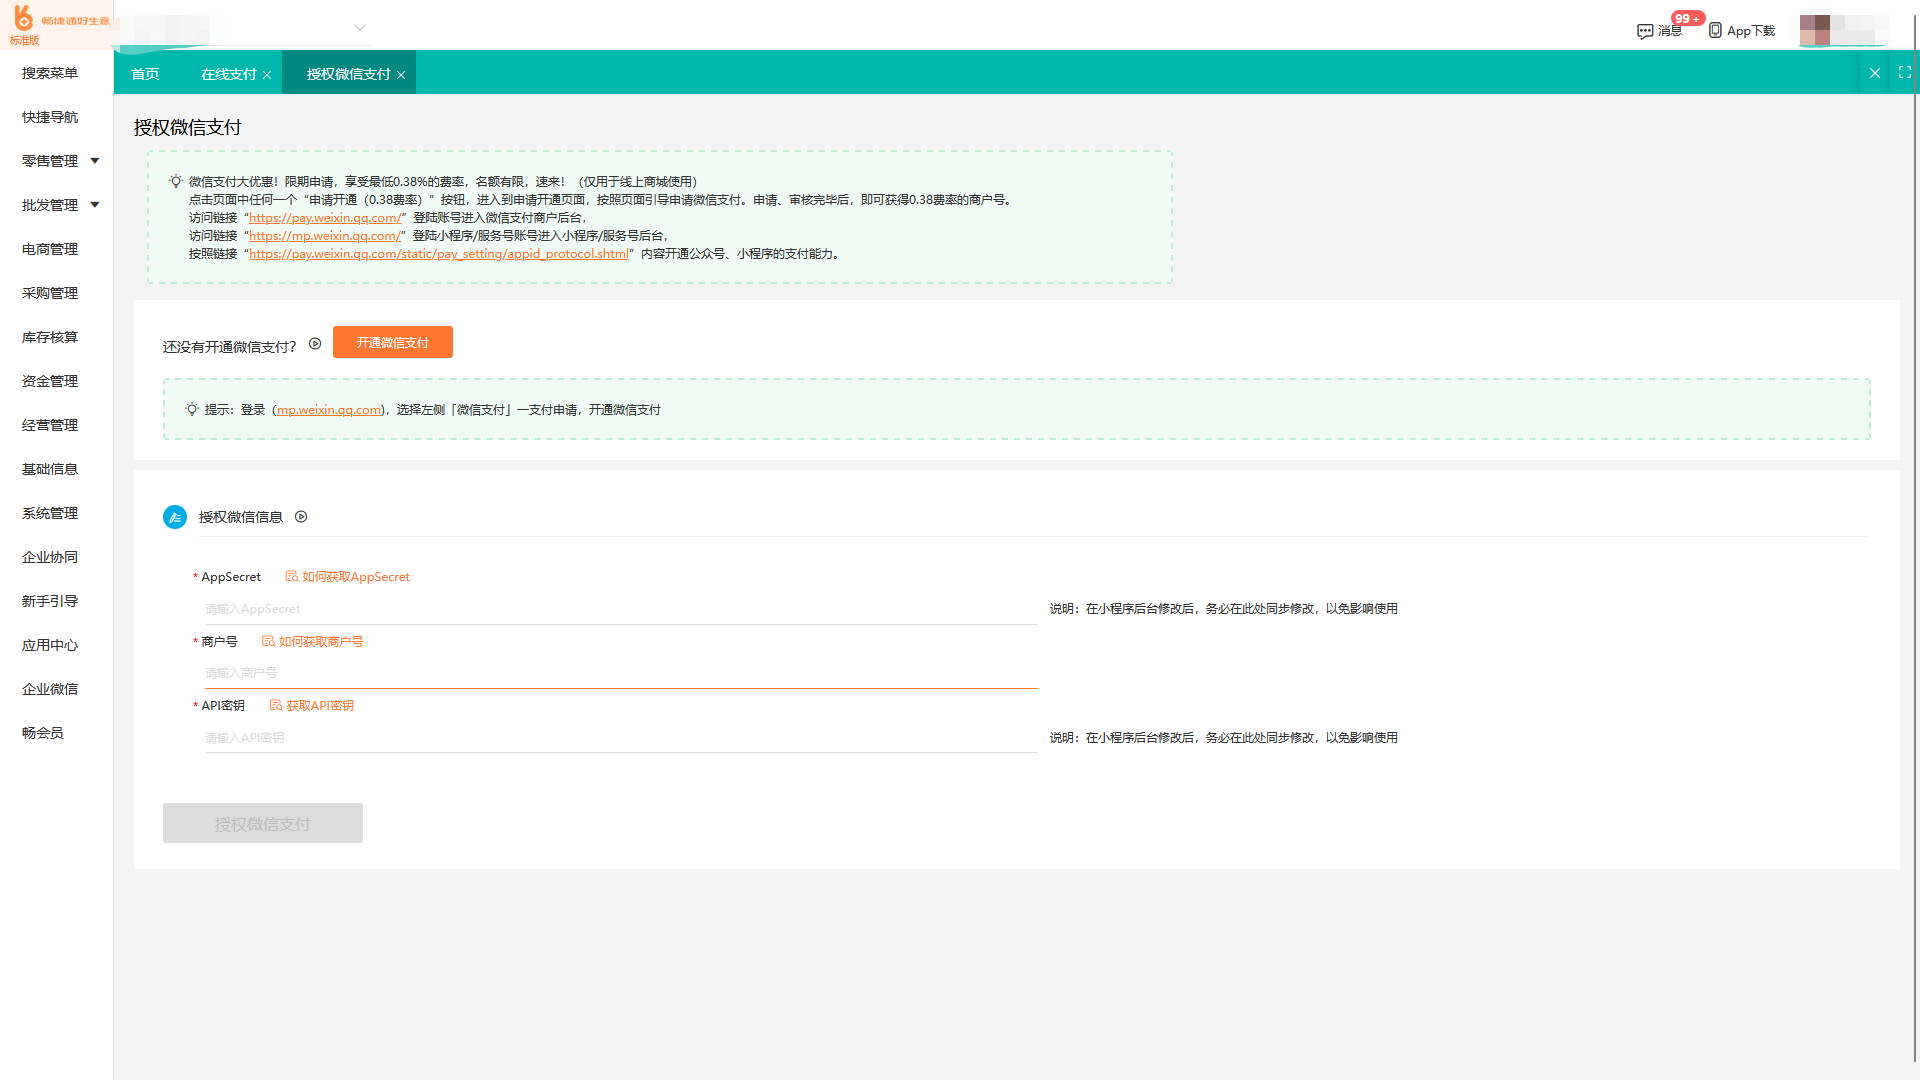Click the 资金管理 sidebar icon

[50, 381]
